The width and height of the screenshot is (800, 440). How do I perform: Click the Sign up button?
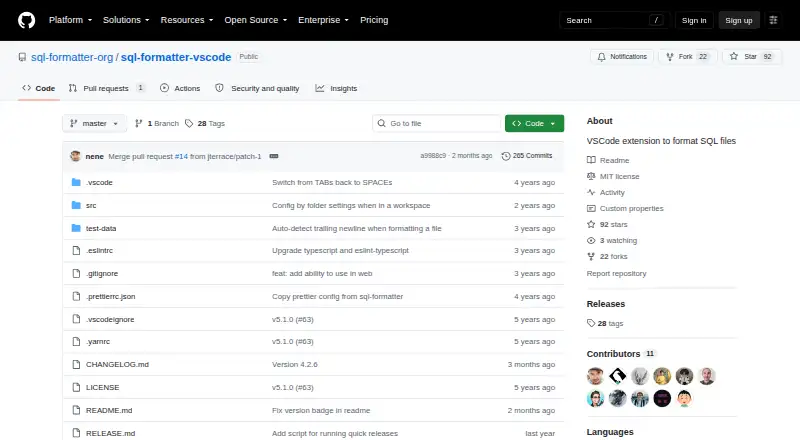pos(739,20)
